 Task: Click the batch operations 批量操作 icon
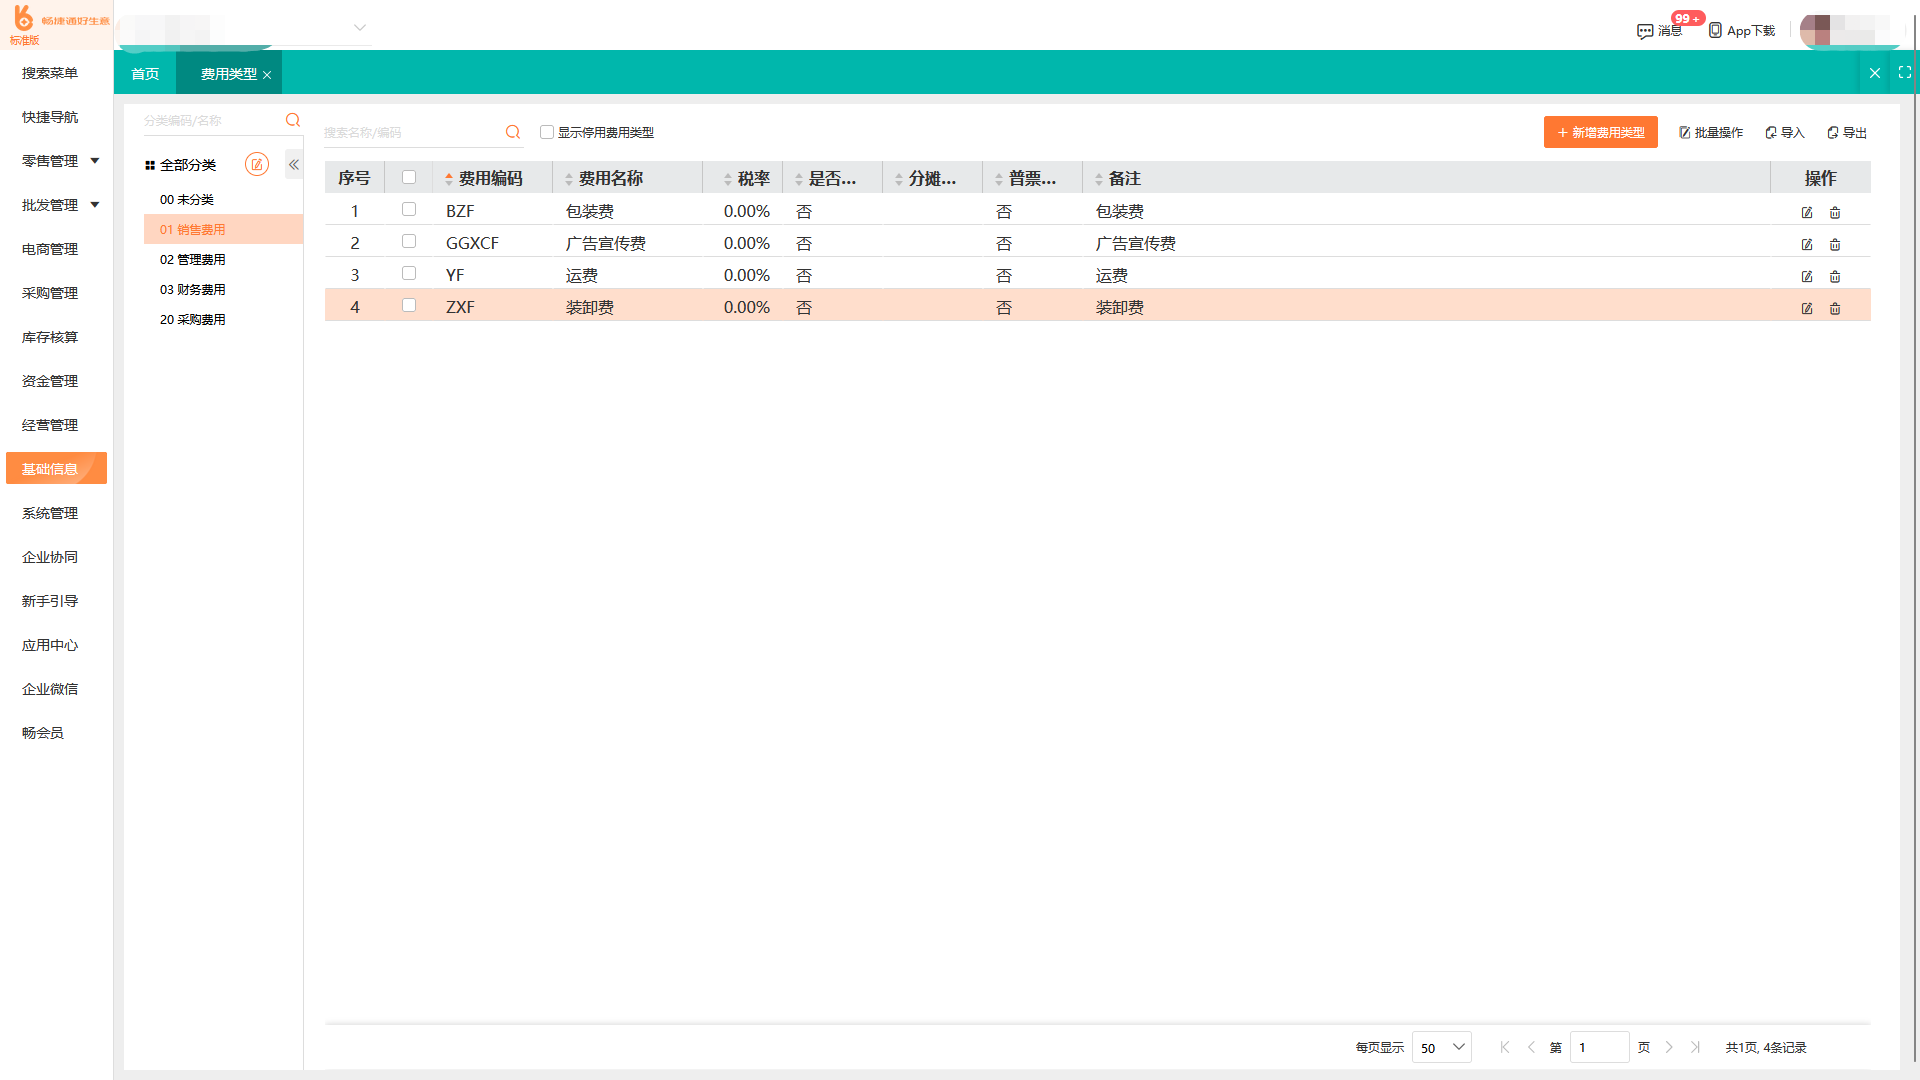tap(1709, 131)
